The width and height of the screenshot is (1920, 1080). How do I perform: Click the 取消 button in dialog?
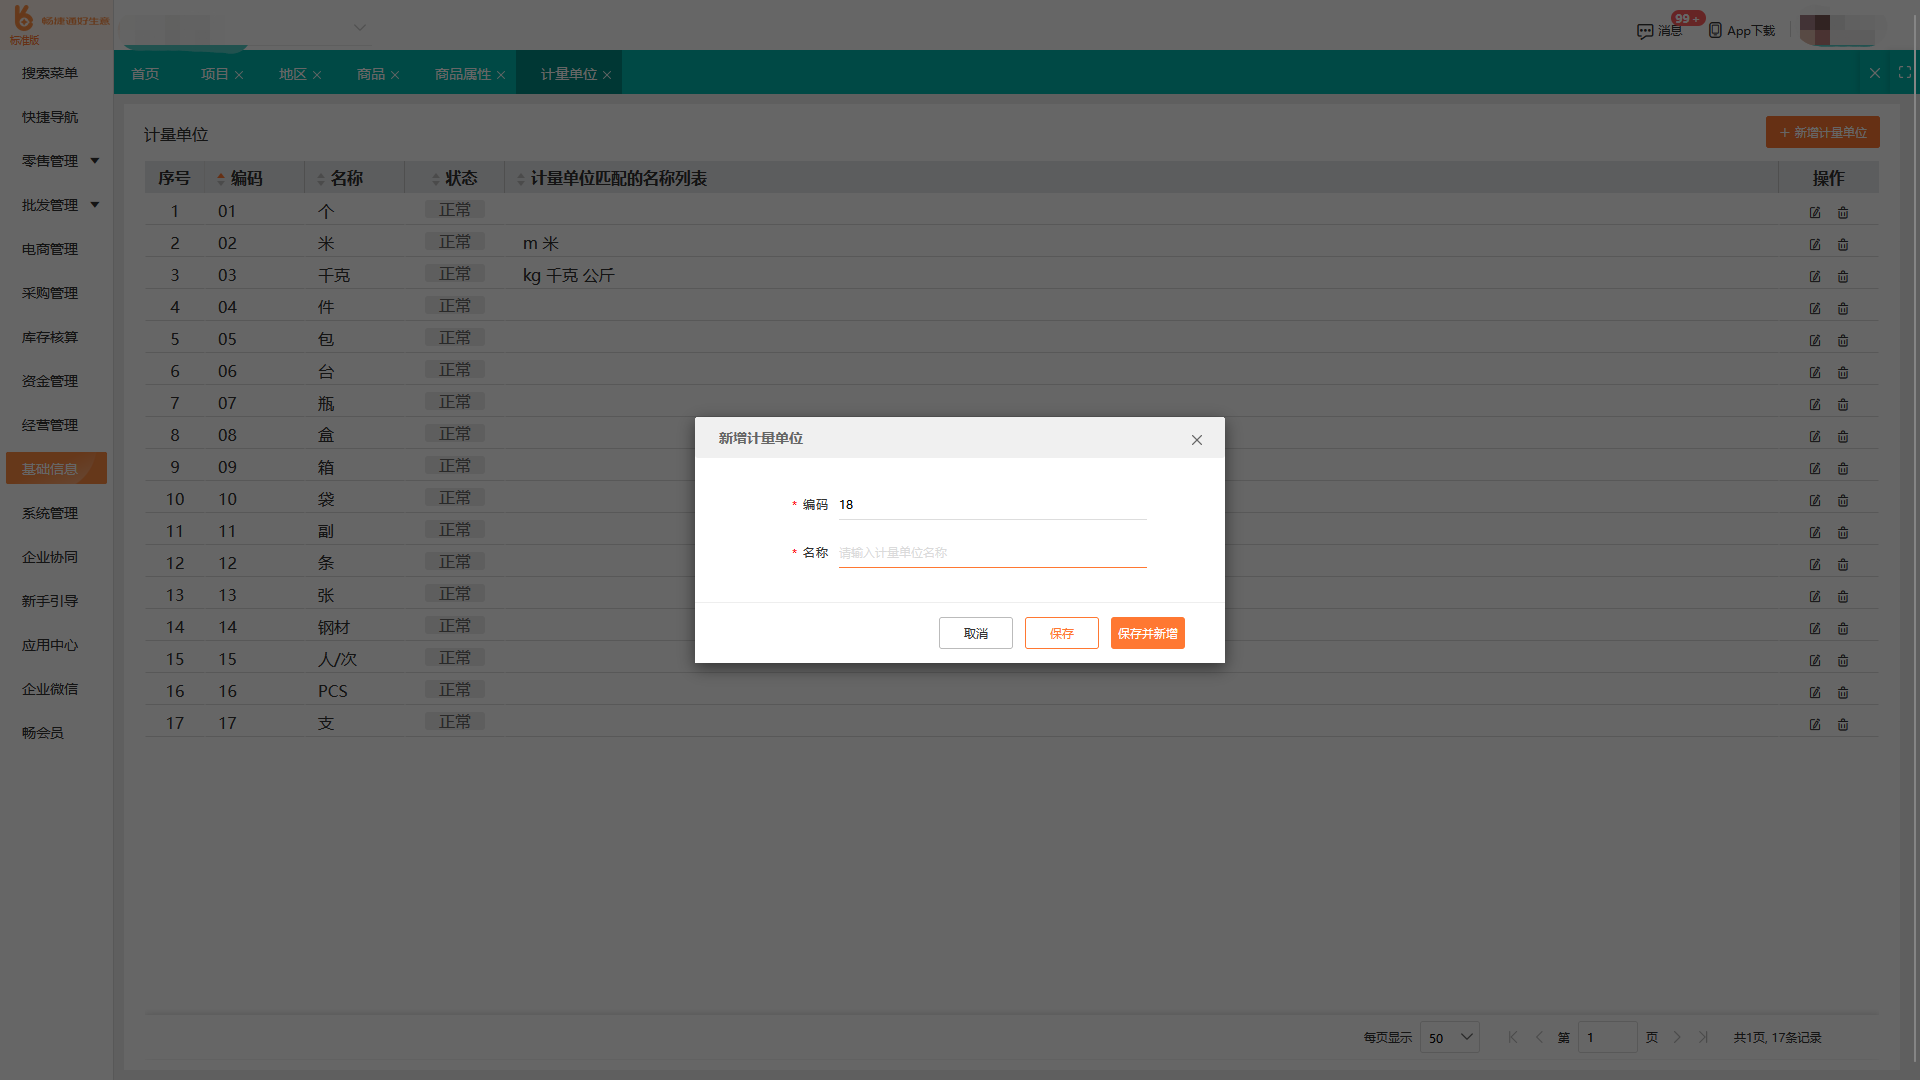coord(976,633)
